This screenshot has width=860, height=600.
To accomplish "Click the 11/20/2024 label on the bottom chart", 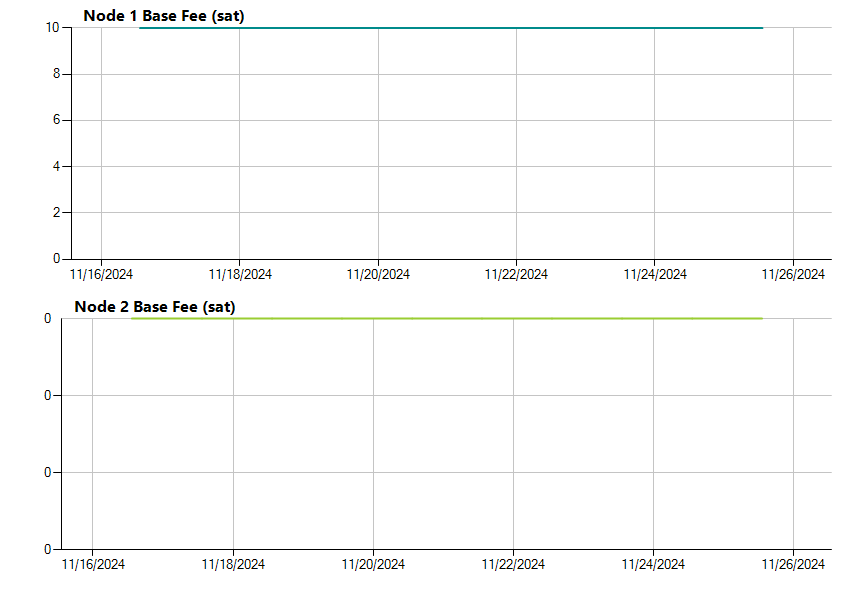I will click(377, 562).
